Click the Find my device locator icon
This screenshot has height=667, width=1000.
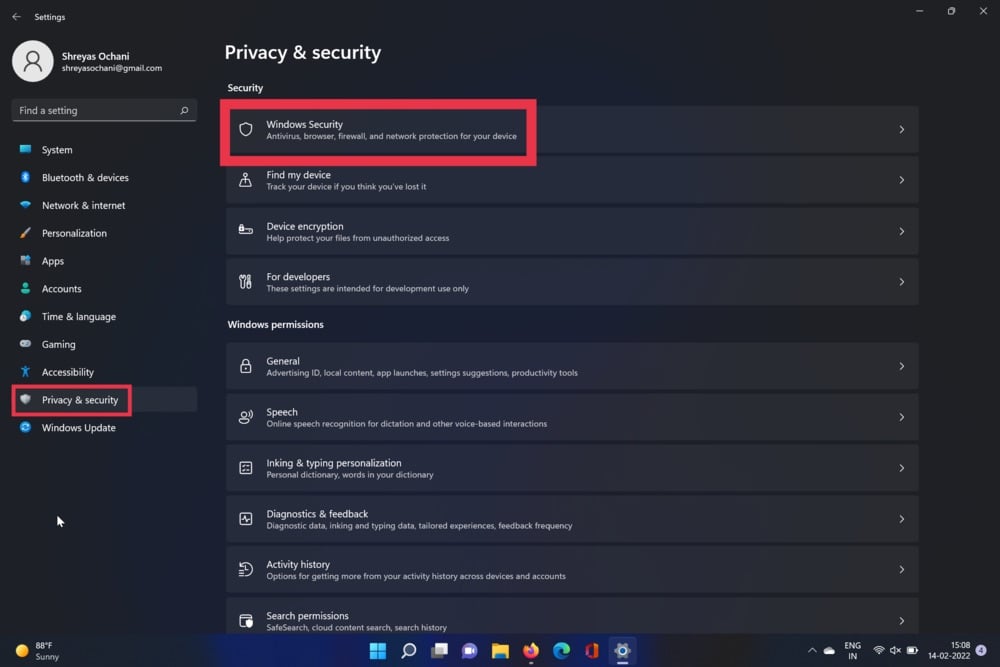246,180
